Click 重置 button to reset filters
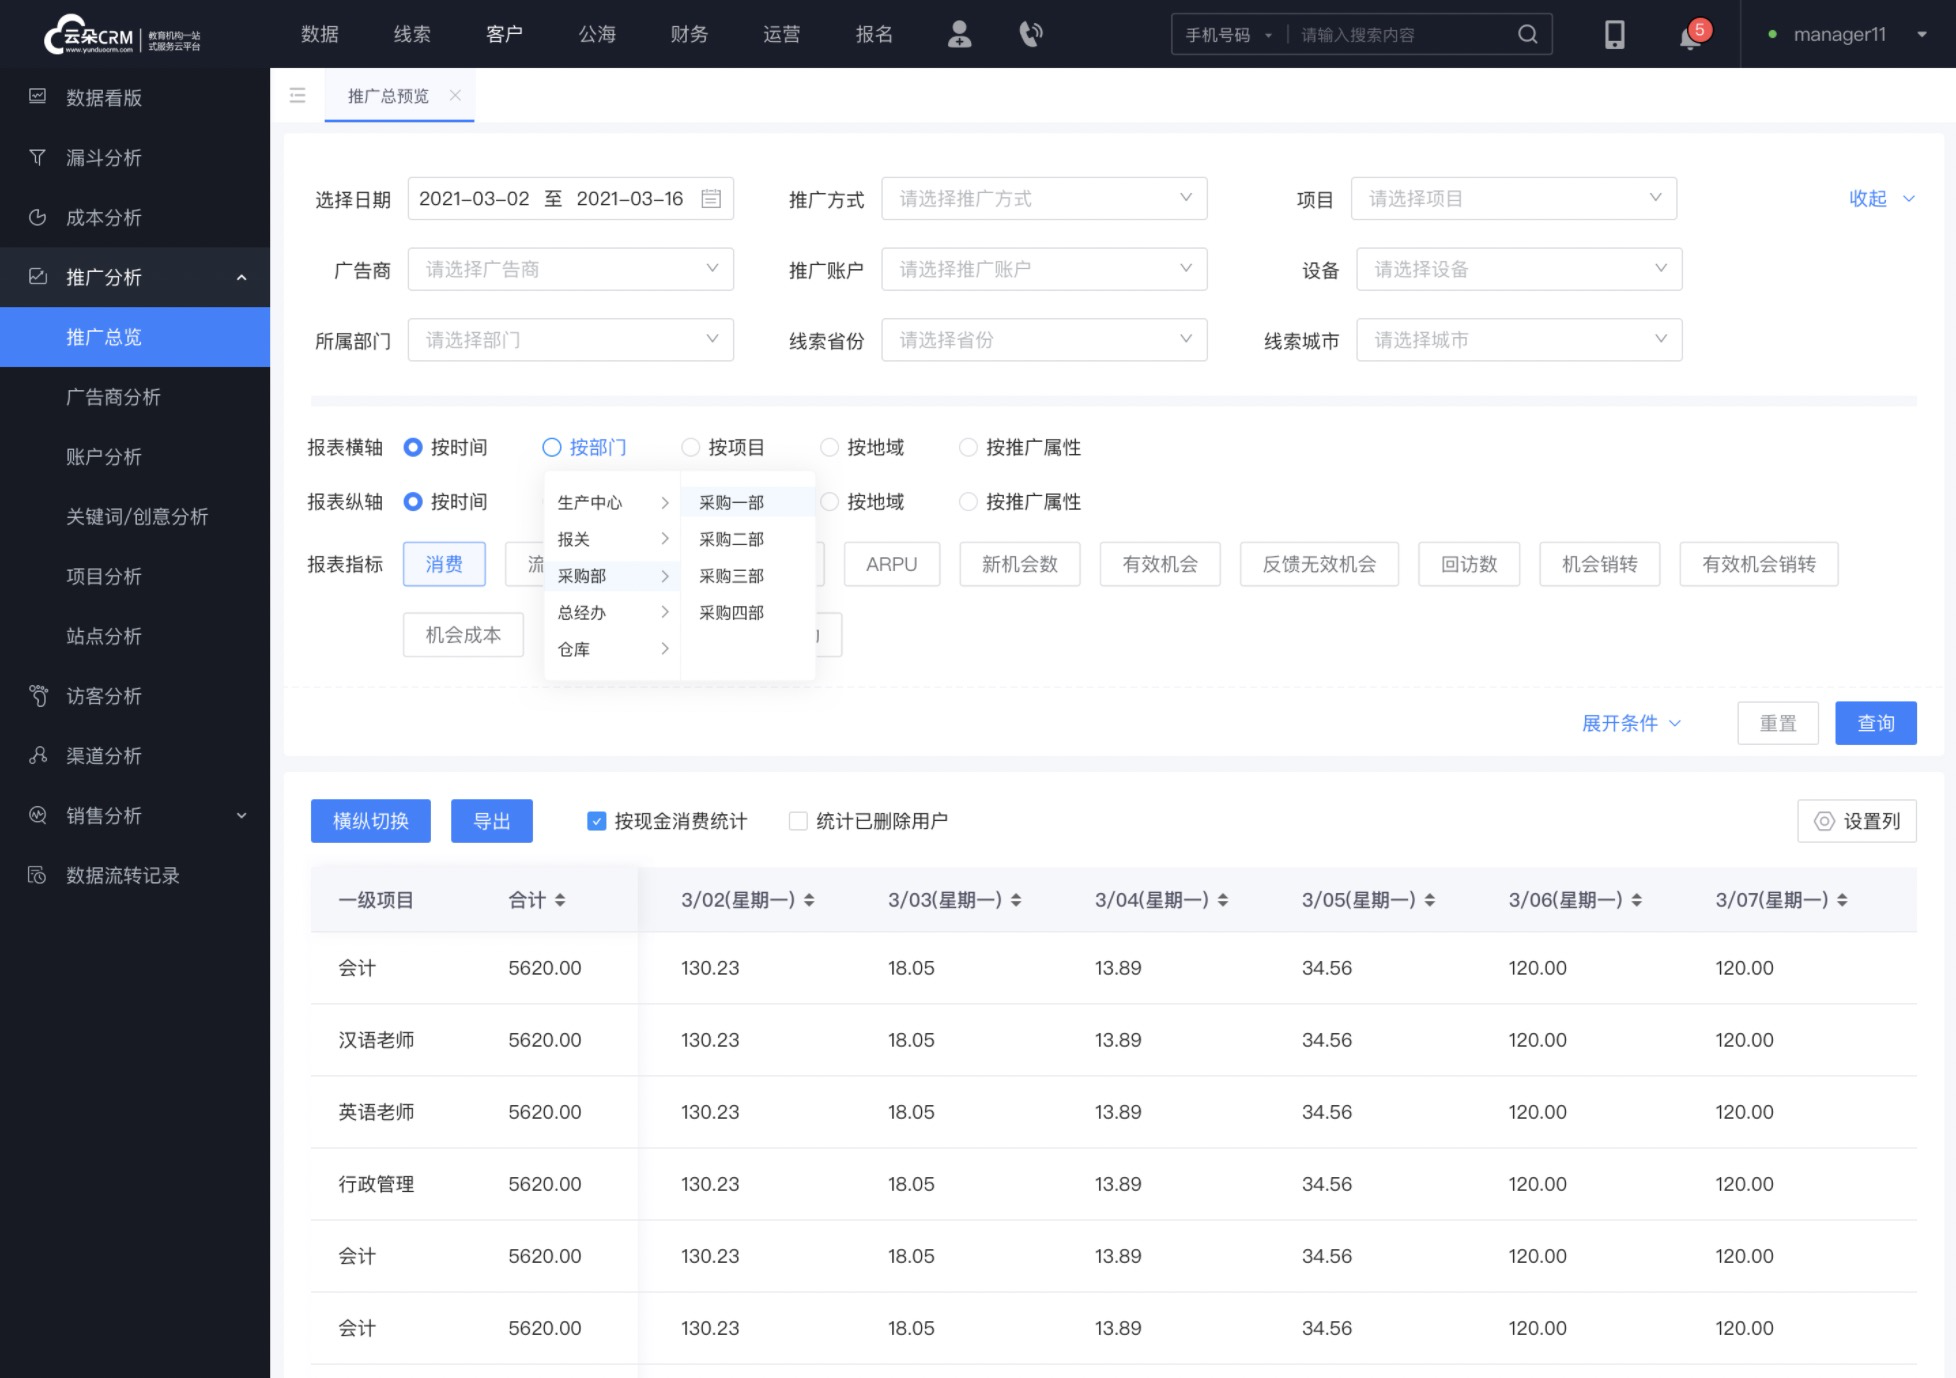The image size is (1956, 1378). (x=1777, y=722)
